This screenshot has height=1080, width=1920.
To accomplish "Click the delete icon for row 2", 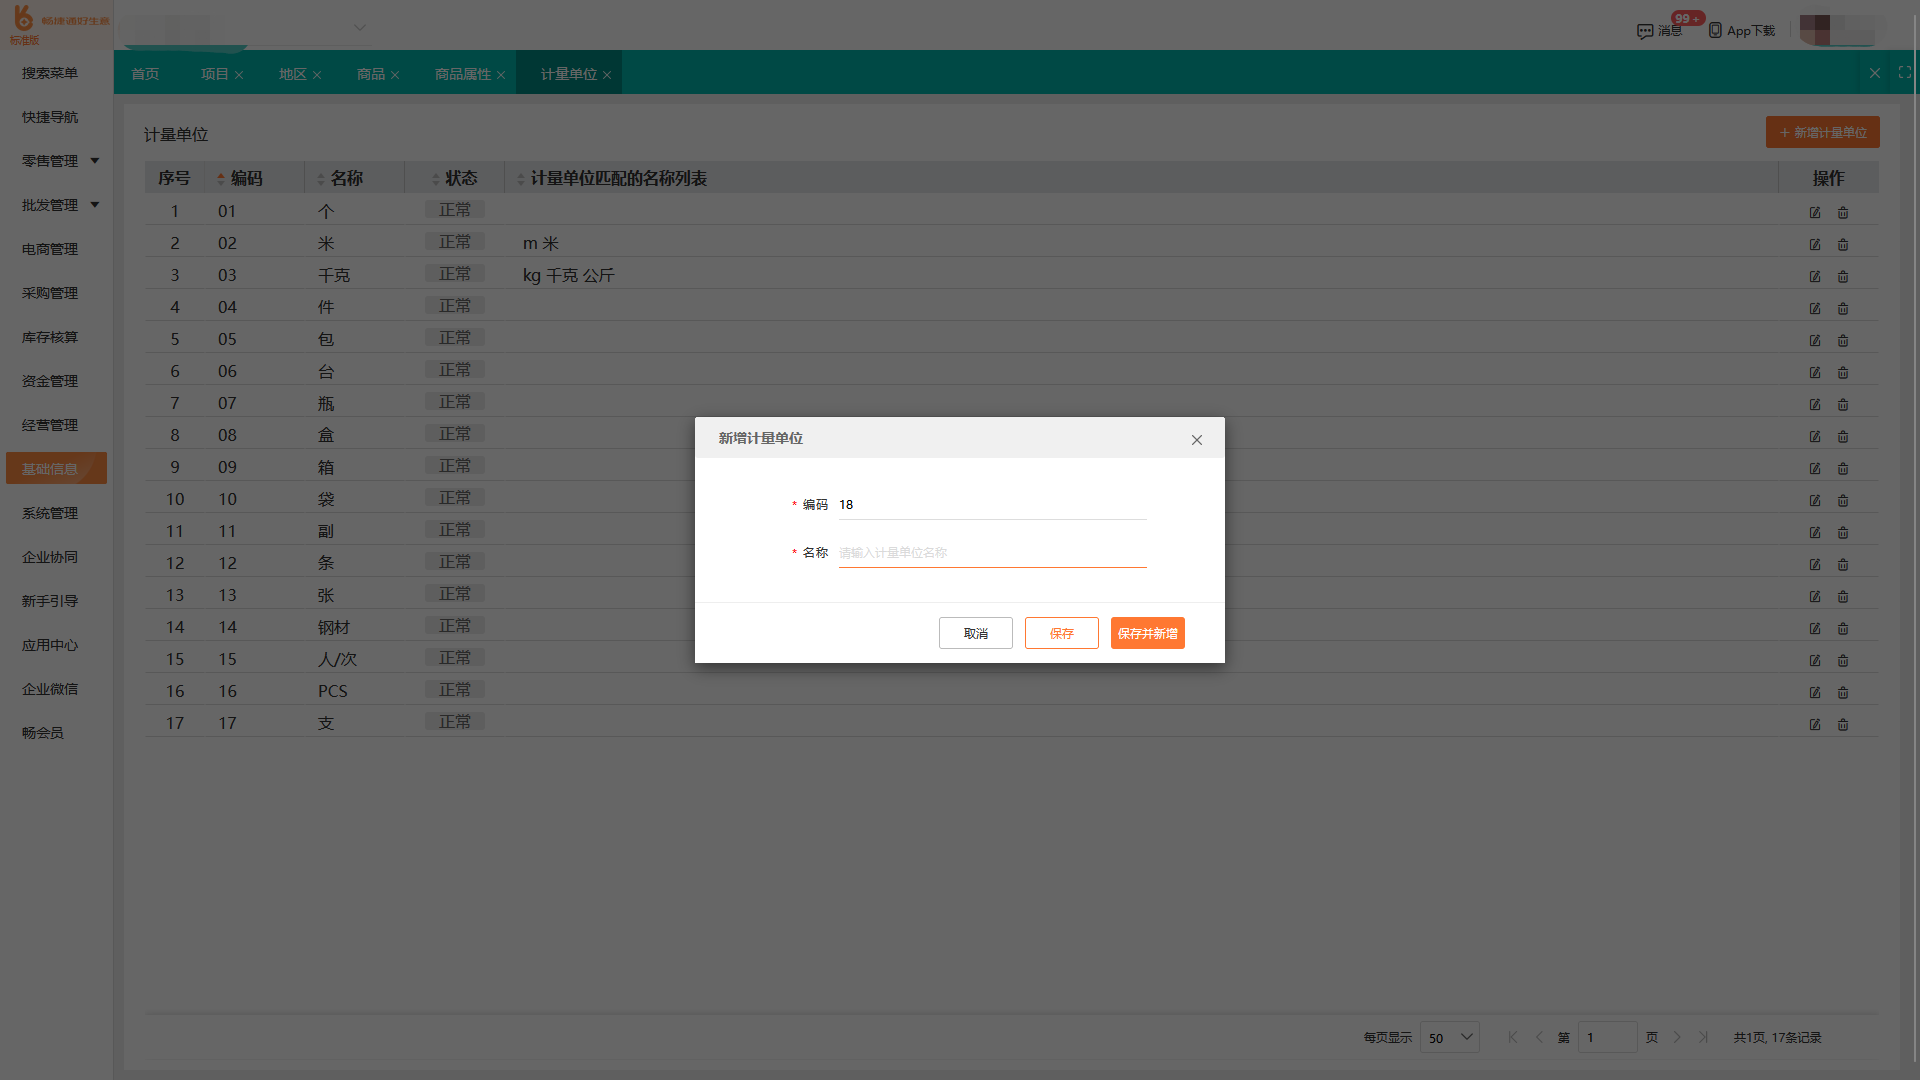I will pyautogui.click(x=1844, y=244).
